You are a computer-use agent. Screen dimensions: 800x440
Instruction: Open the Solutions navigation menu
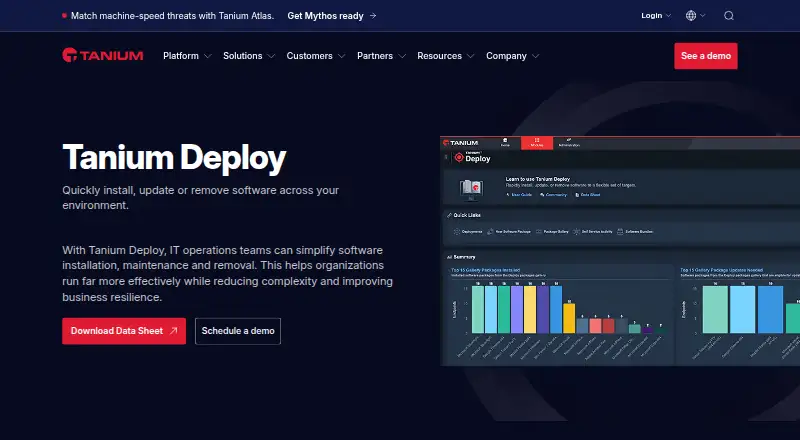[248, 56]
